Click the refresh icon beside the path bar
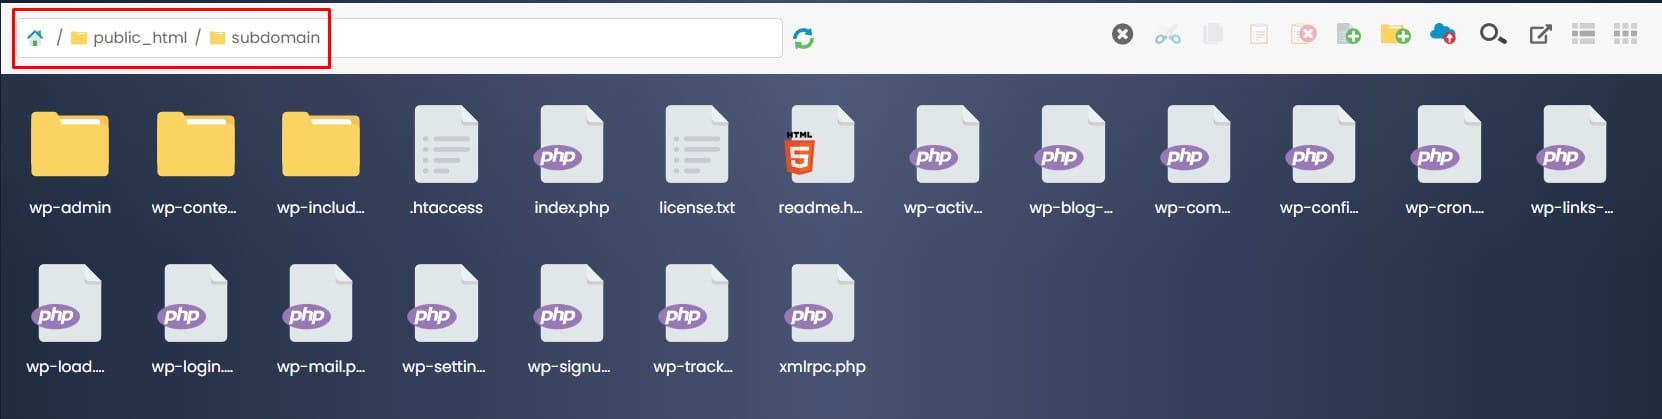1662x419 pixels. pos(803,38)
